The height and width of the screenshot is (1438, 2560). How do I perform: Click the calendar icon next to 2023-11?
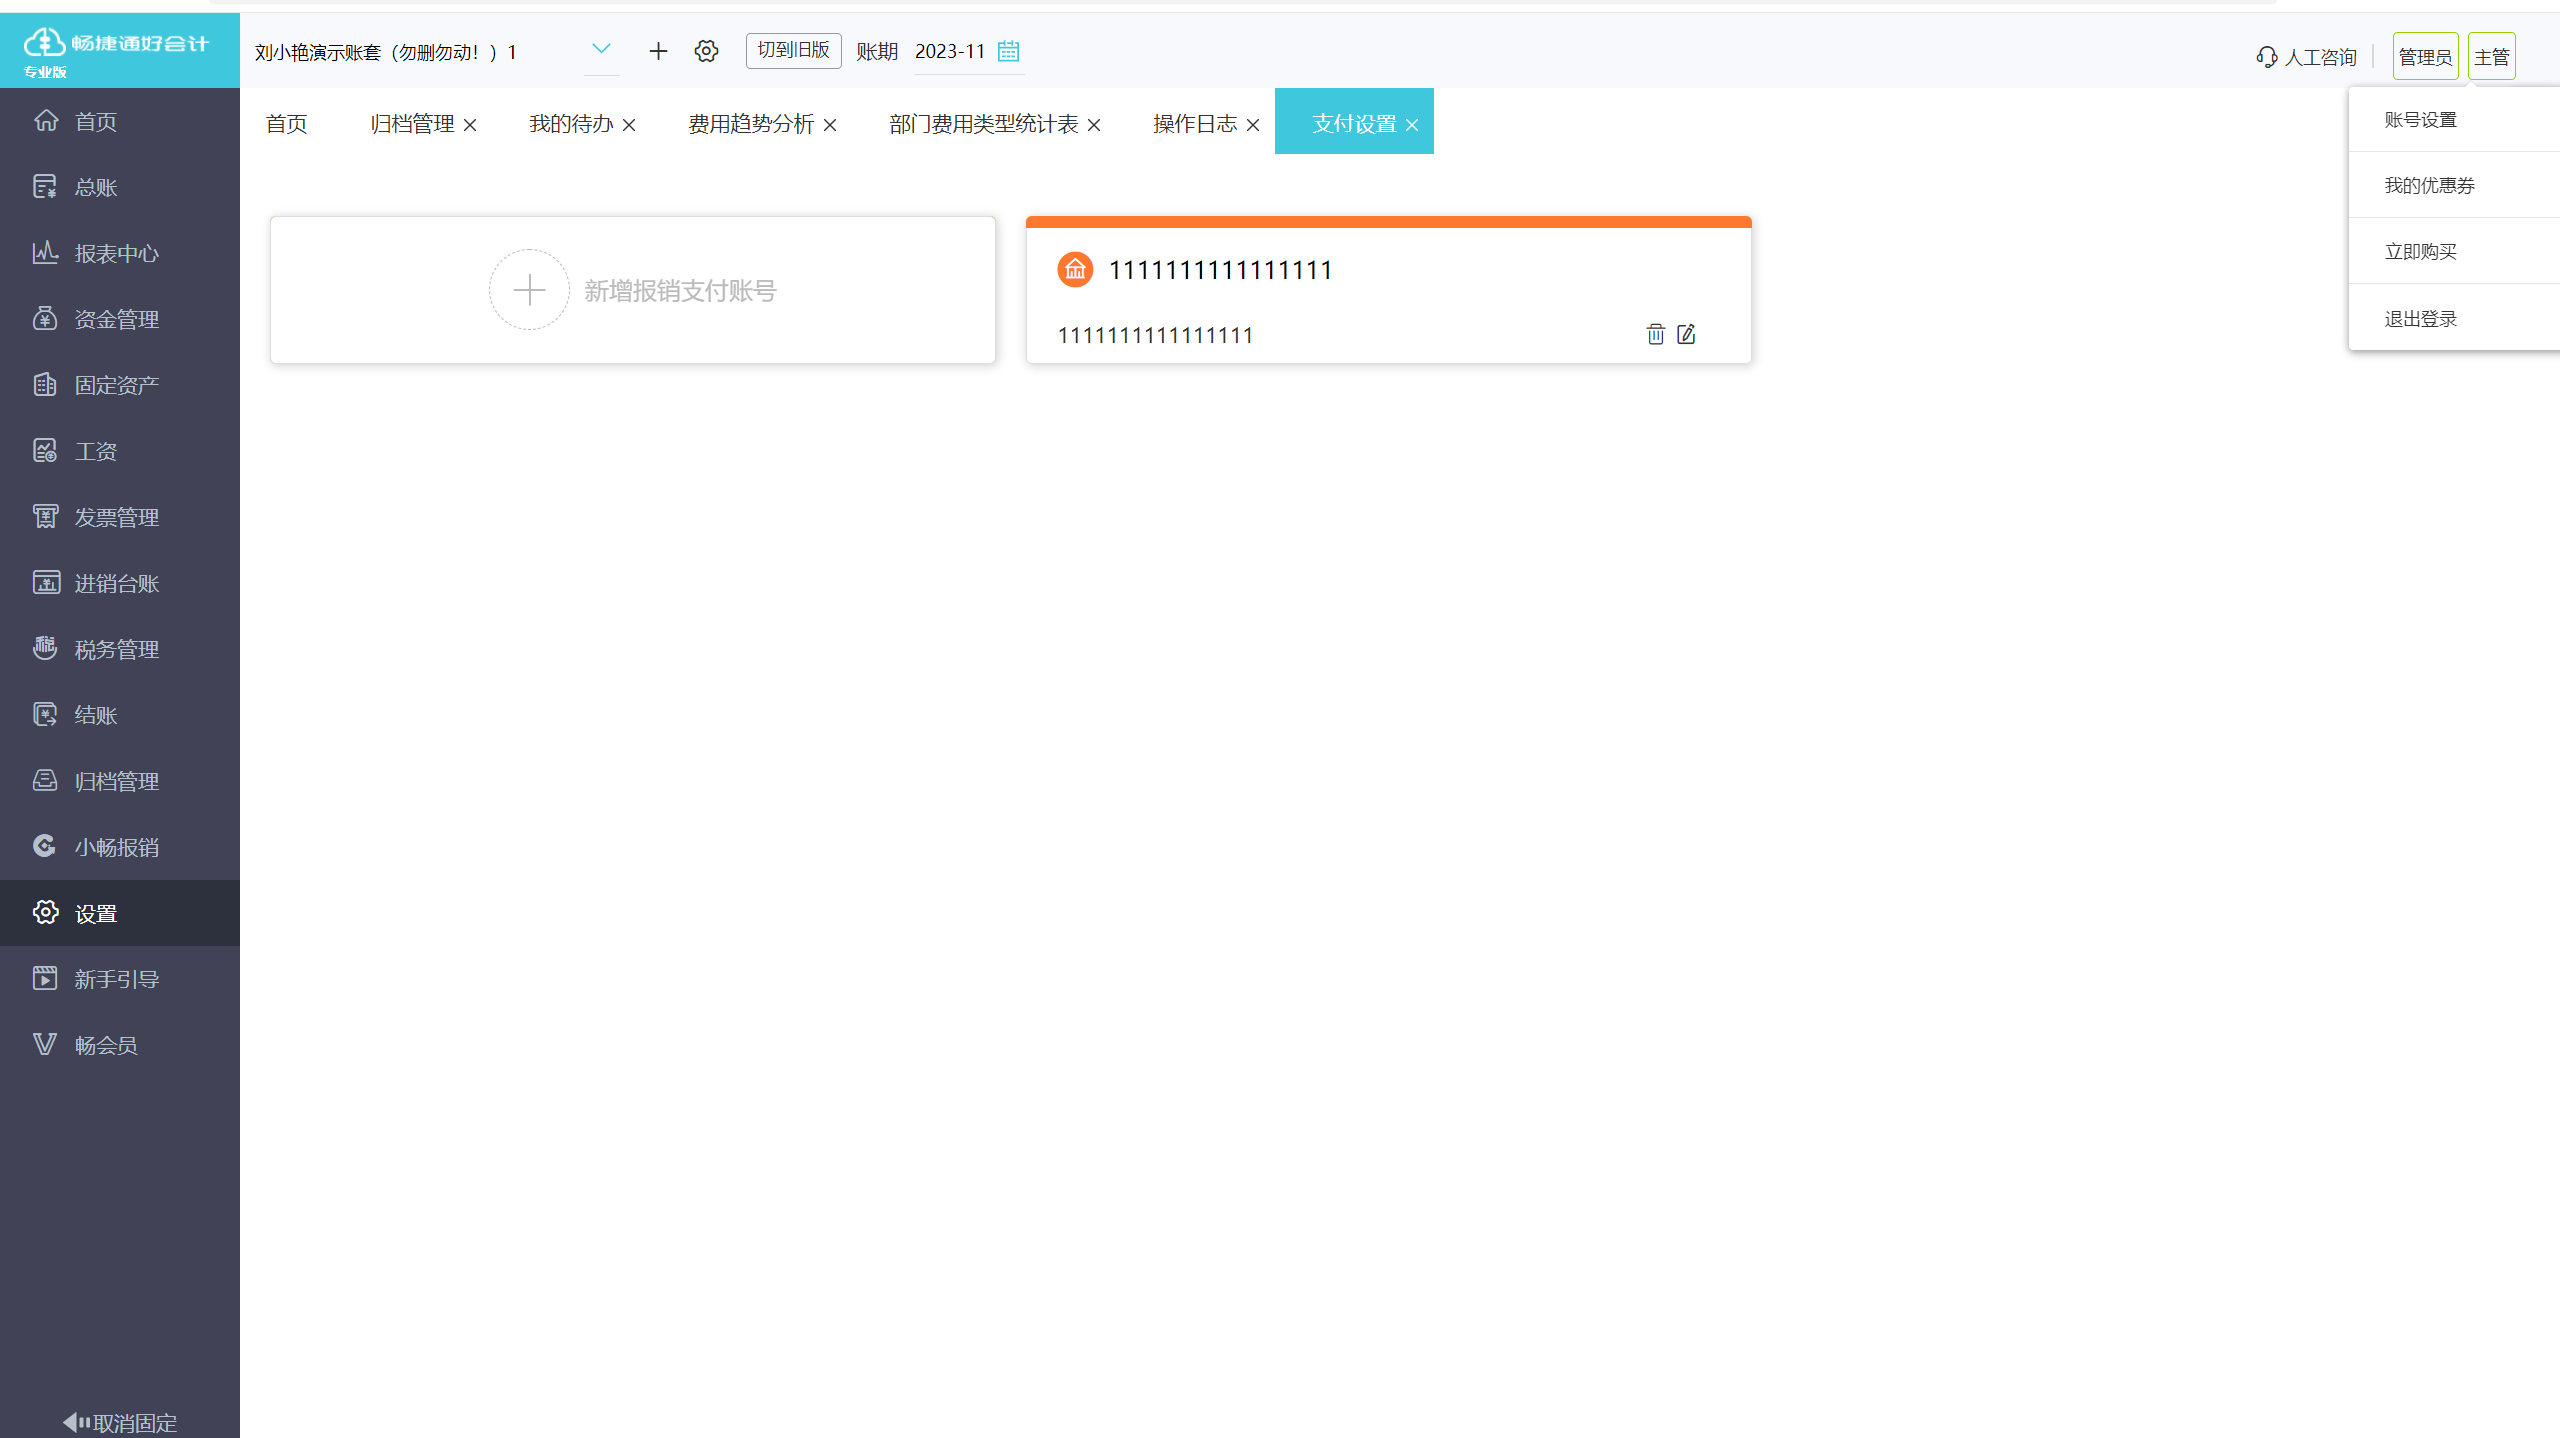coord(1009,51)
